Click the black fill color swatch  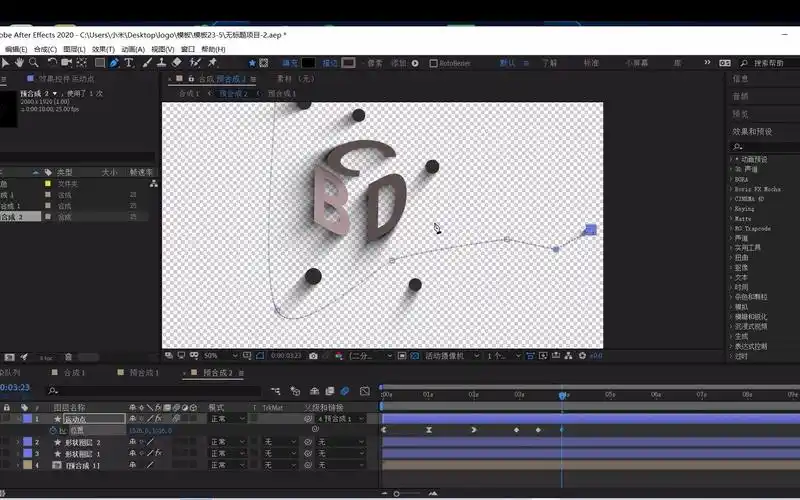coord(309,63)
